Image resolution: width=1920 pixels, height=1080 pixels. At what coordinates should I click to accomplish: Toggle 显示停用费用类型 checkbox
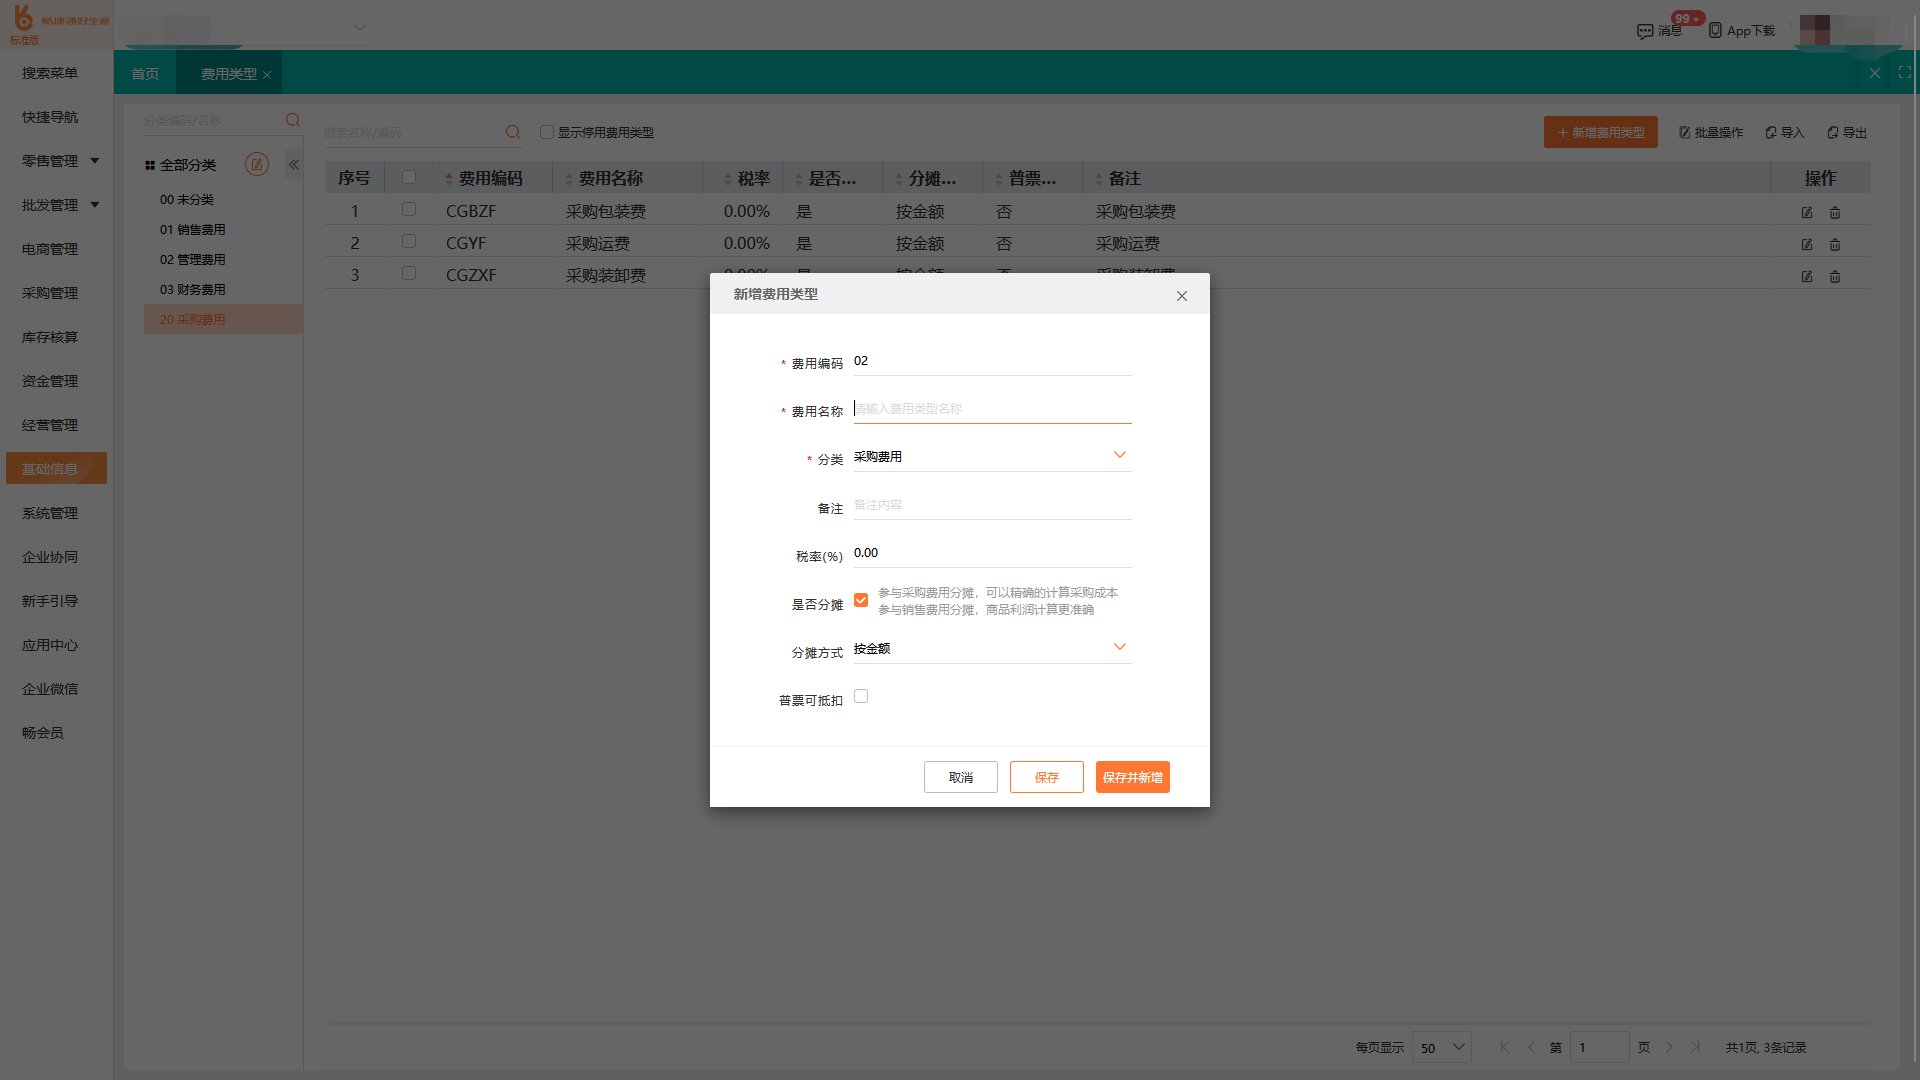point(547,132)
